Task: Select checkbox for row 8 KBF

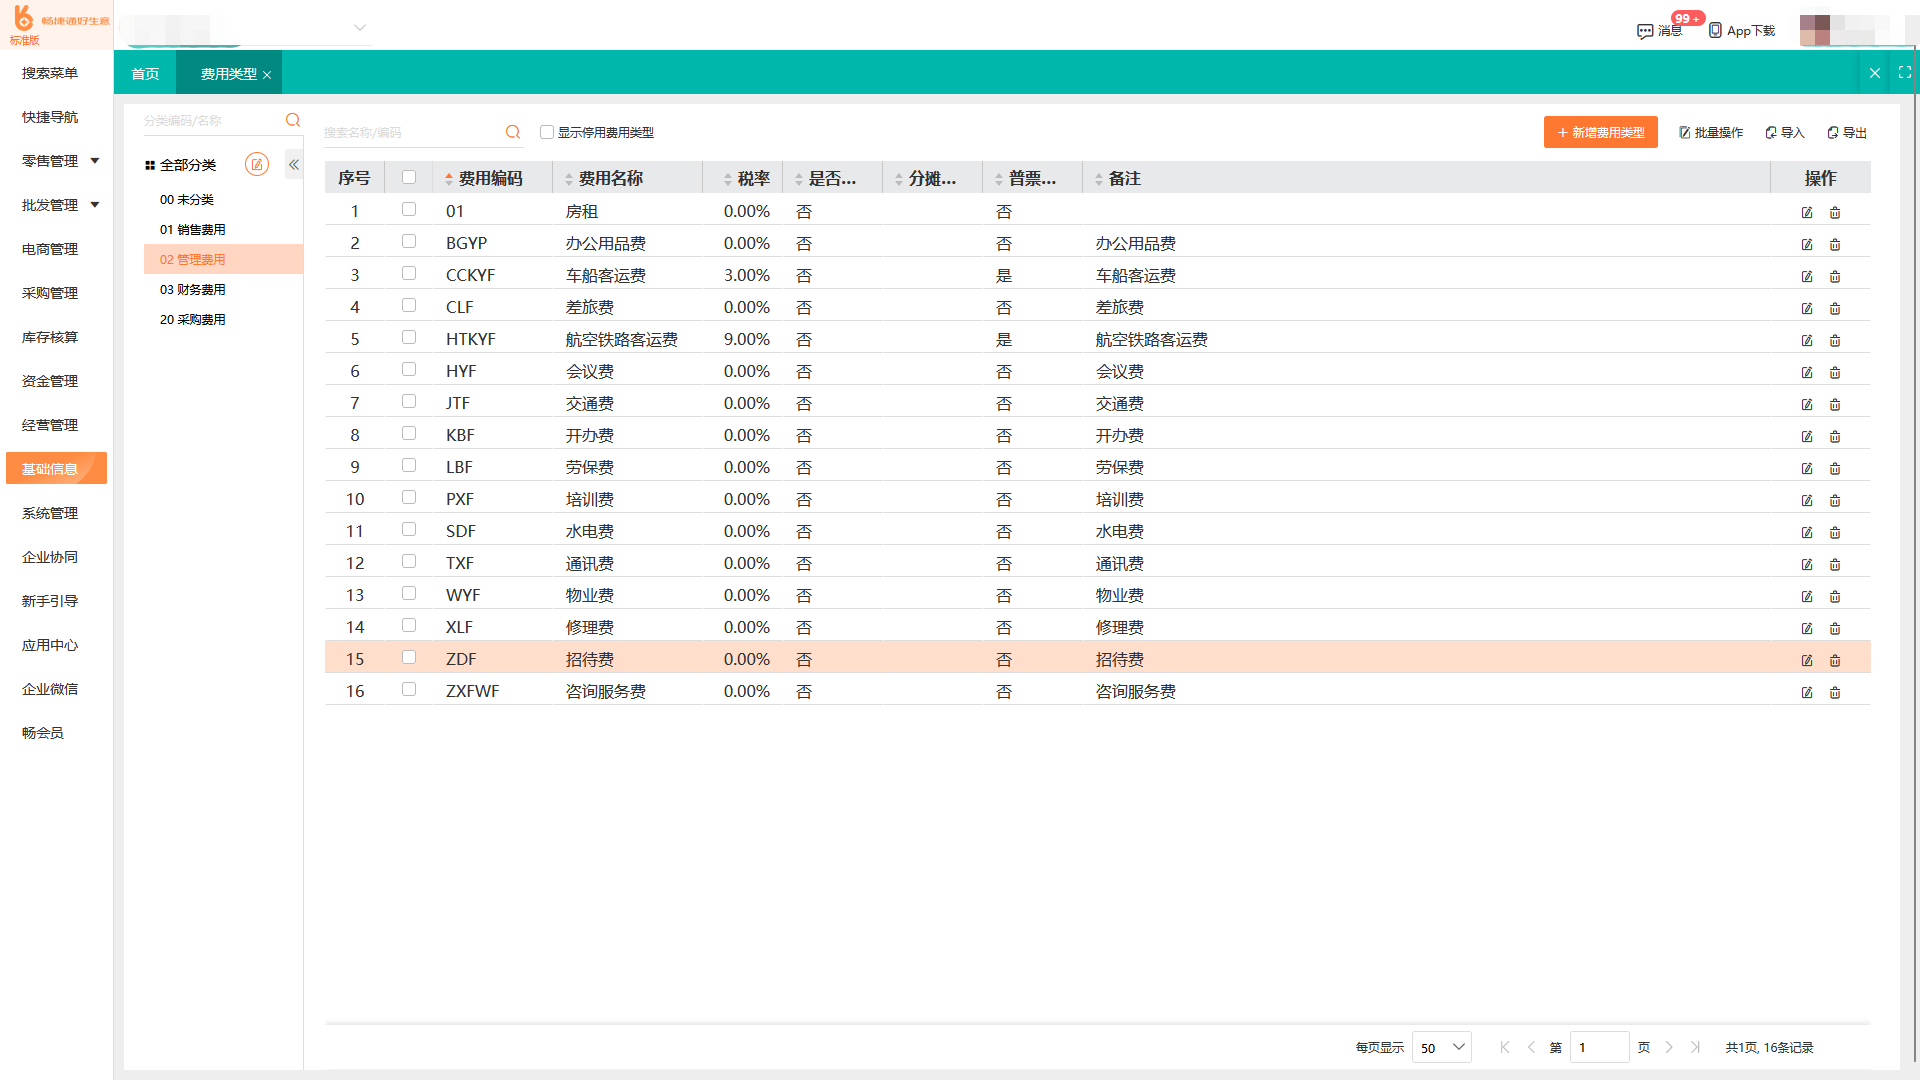Action: coord(410,434)
